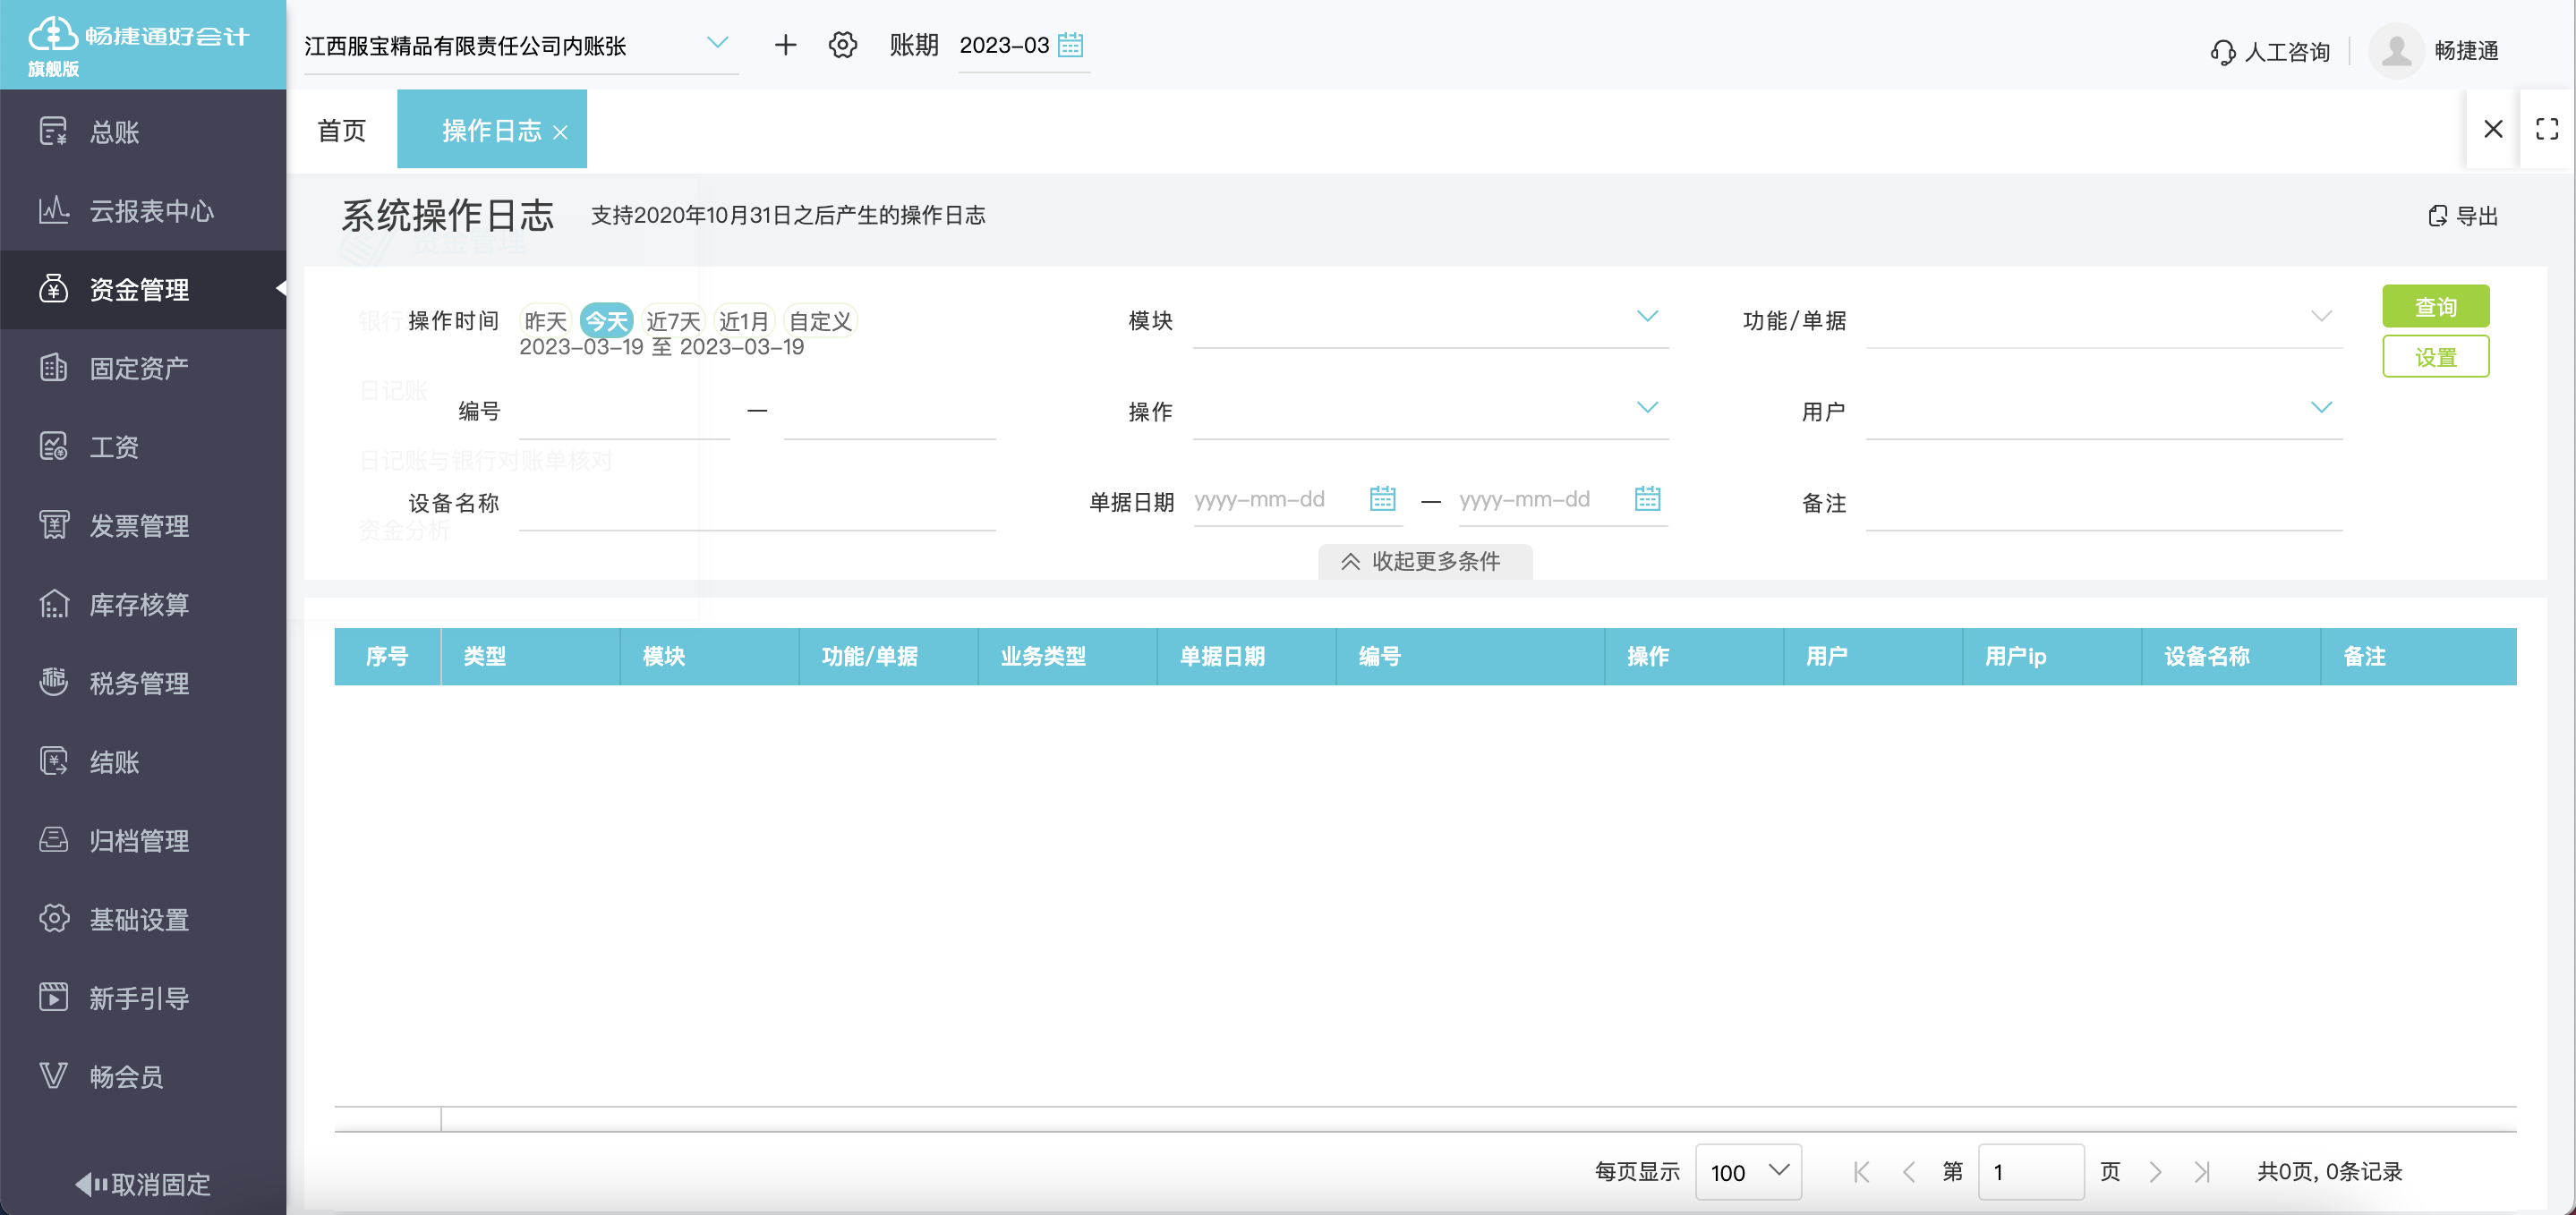
Task: Click the 设置 button
Action: 2440,356
